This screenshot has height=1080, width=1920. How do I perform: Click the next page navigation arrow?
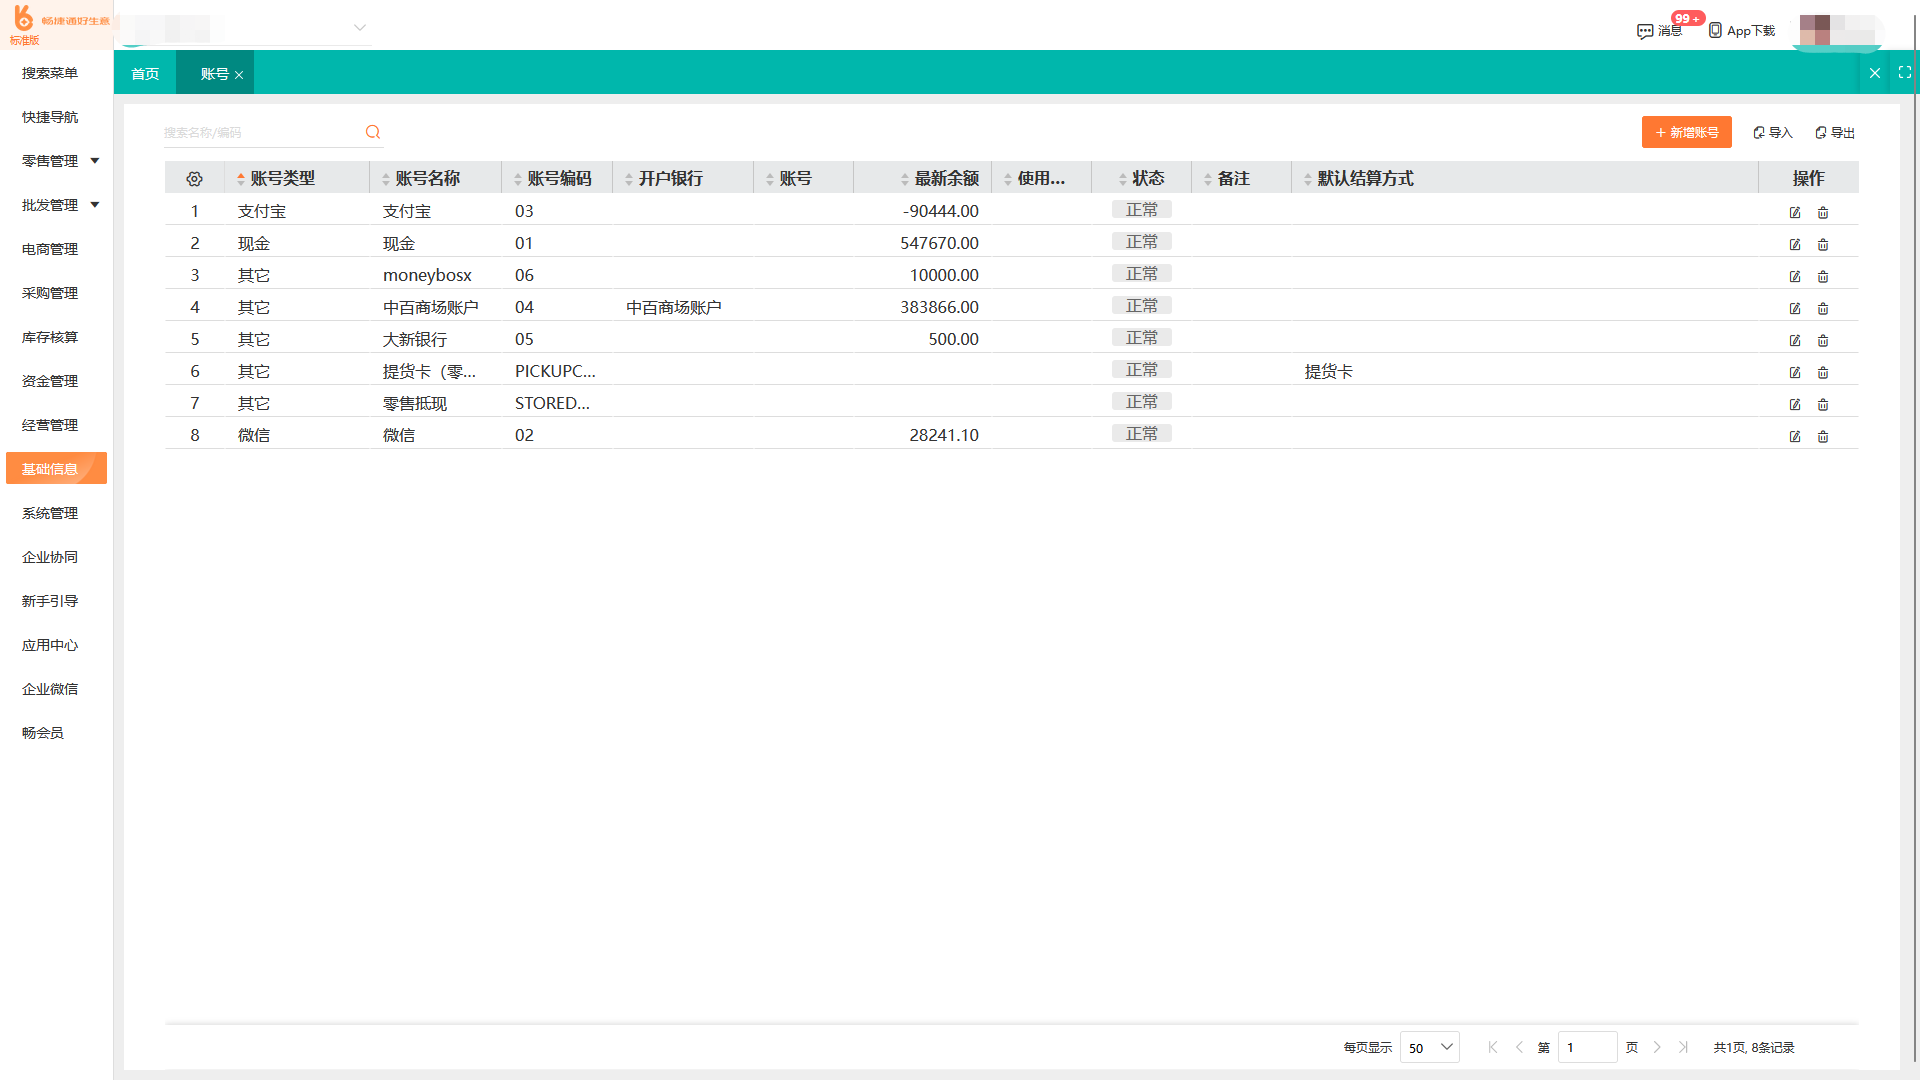1656,1047
